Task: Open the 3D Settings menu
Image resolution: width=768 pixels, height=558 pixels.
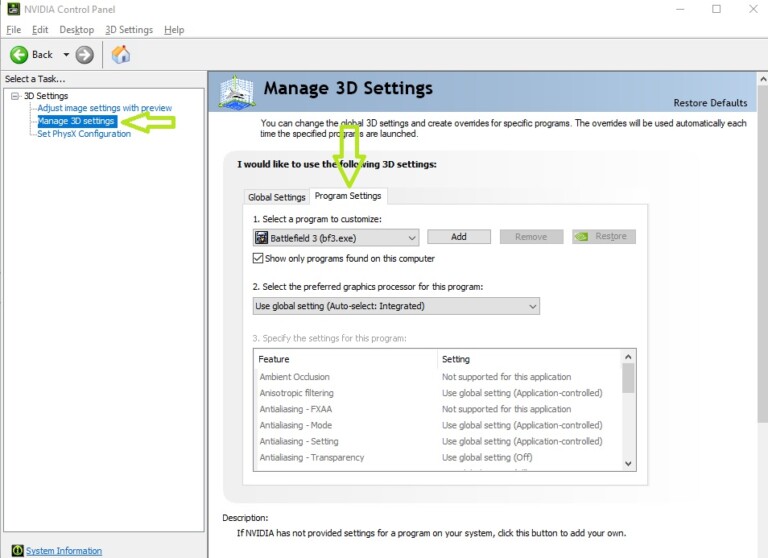Action: point(129,30)
